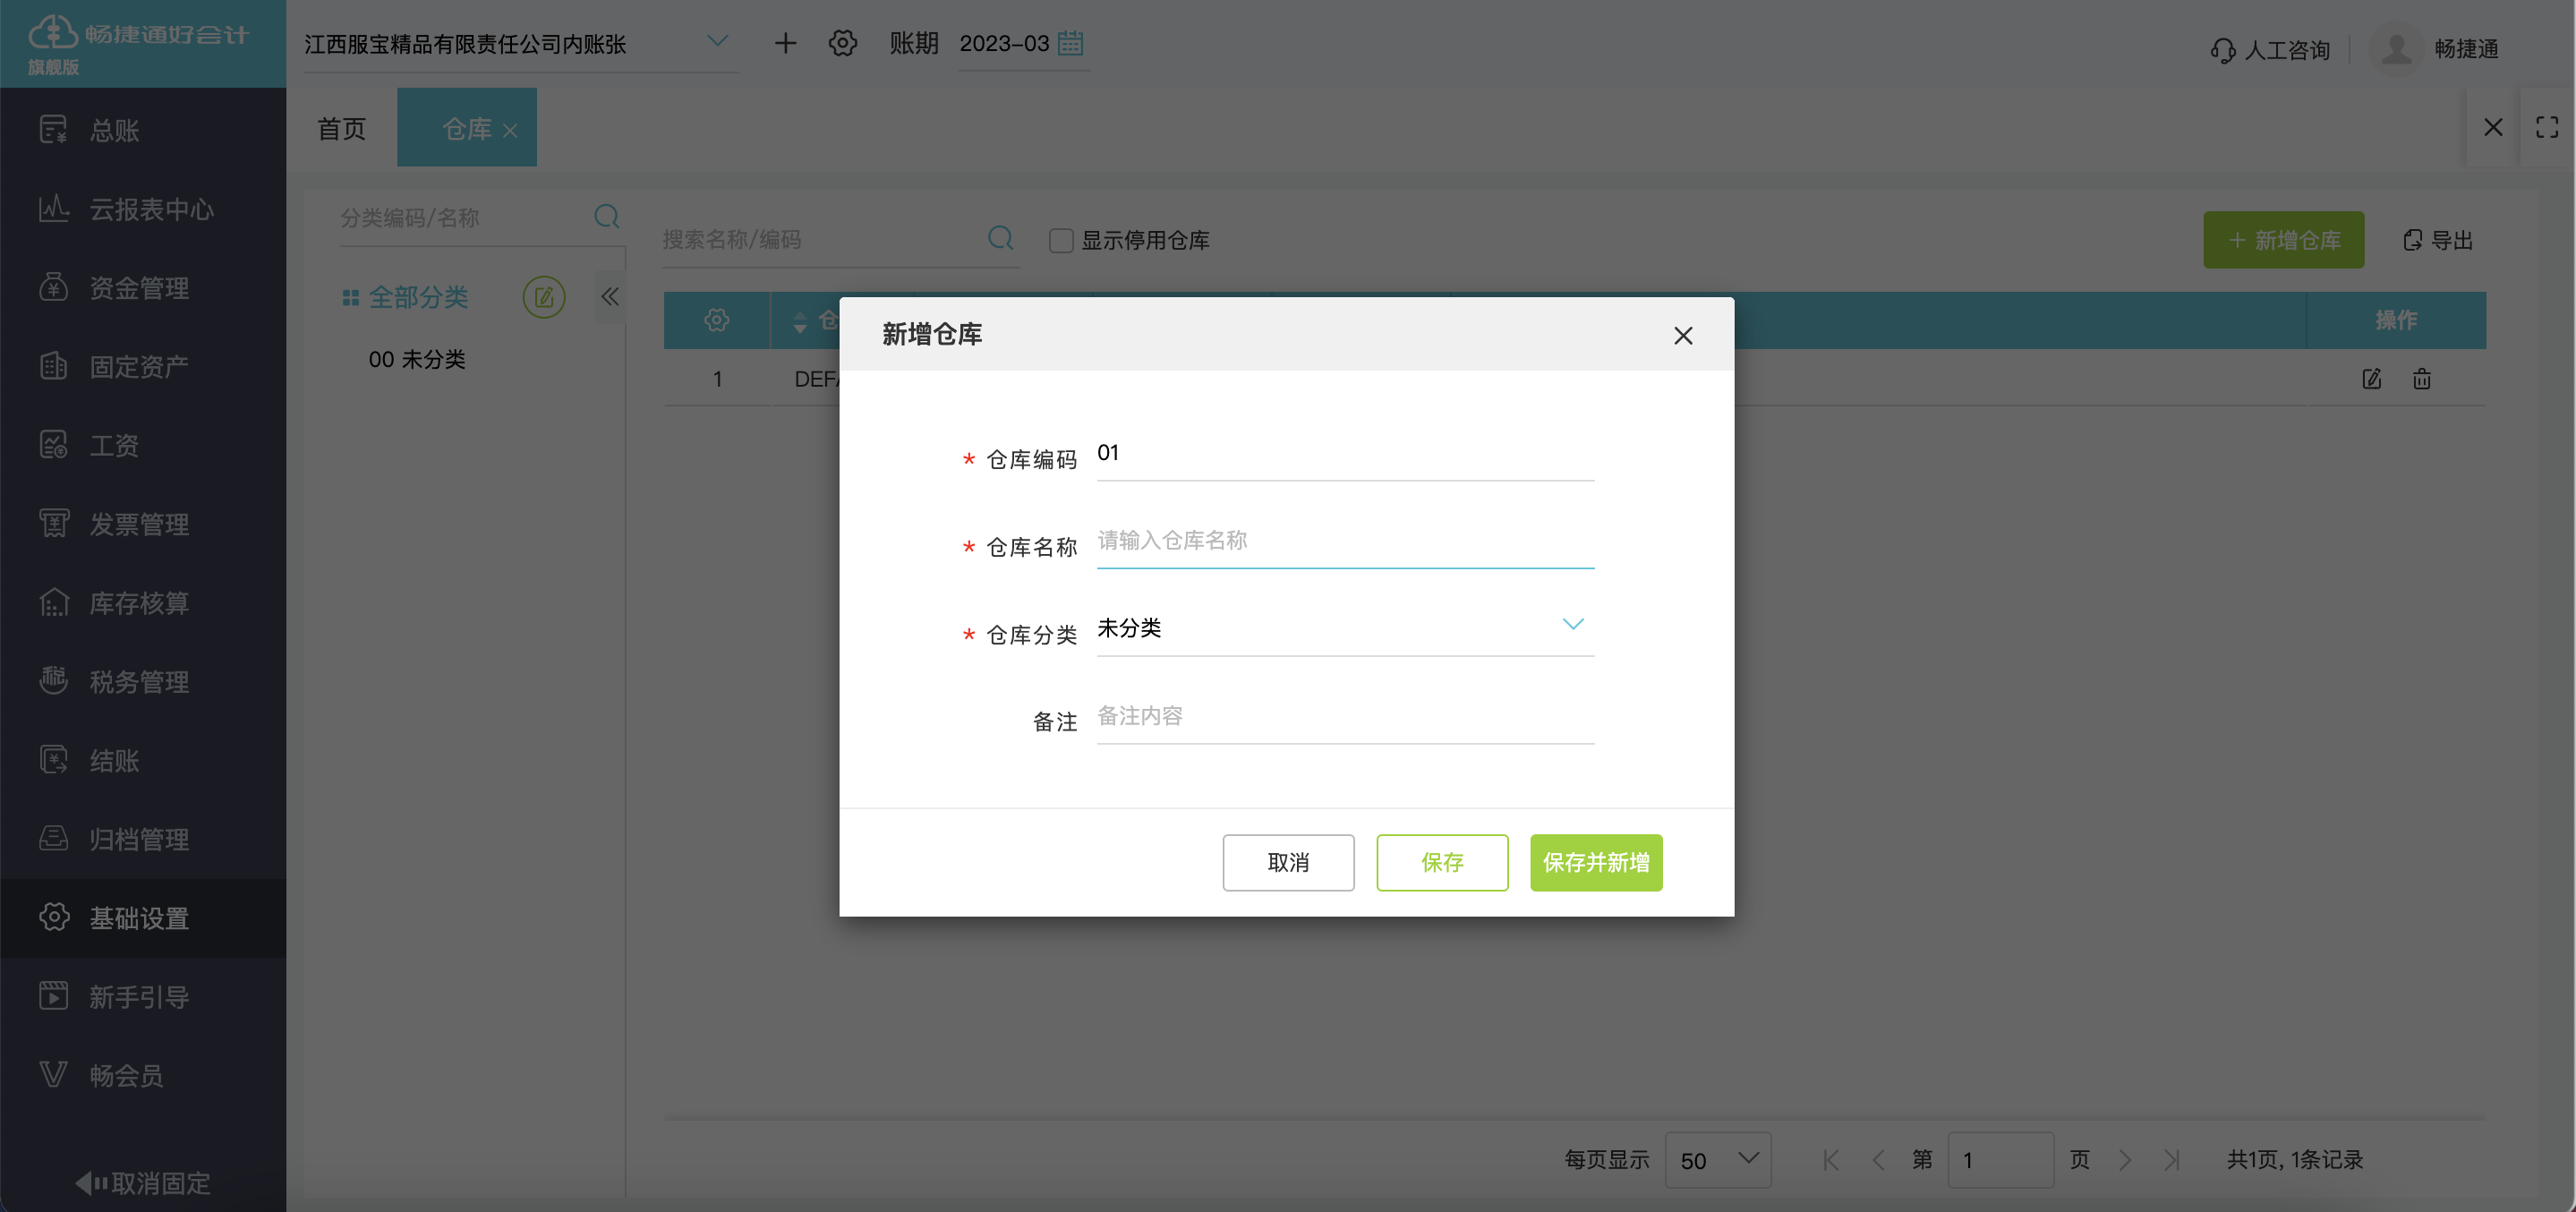2576x1212 pixels.
Task: Click the 仓库名称 input field
Action: [x=1343, y=541]
